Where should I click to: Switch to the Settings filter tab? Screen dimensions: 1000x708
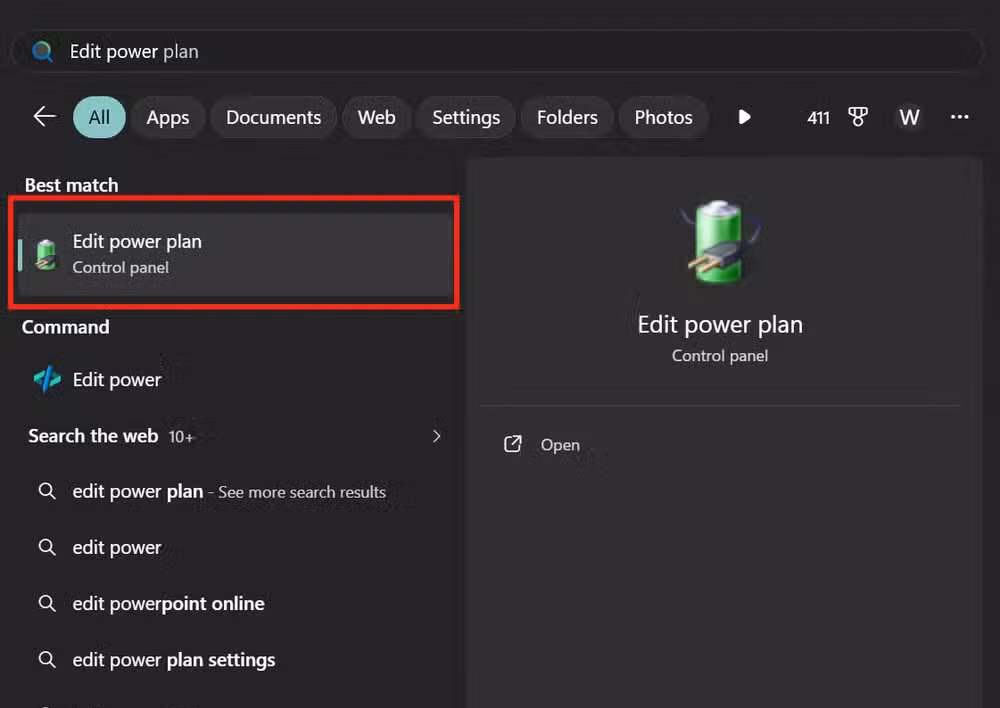click(466, 117)
